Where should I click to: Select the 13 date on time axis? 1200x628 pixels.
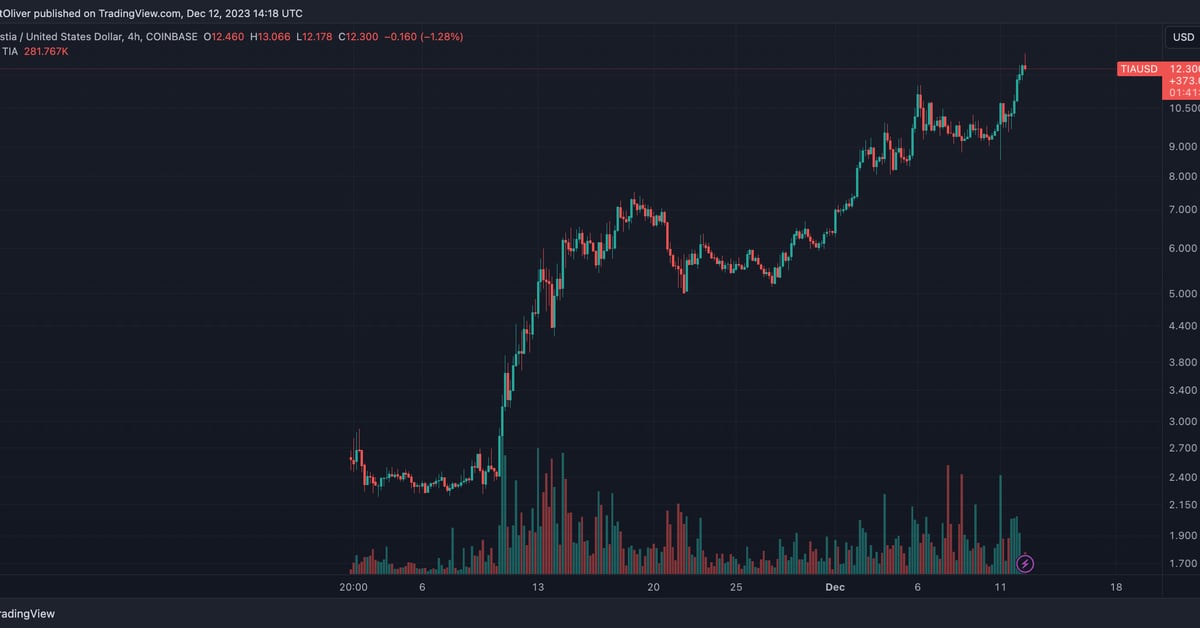pyautogui.click(x=538, y=588)
